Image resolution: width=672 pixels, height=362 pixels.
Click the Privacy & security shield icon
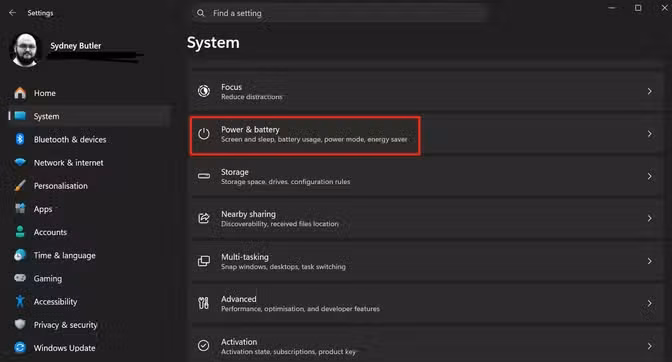[x=20, y=324]
